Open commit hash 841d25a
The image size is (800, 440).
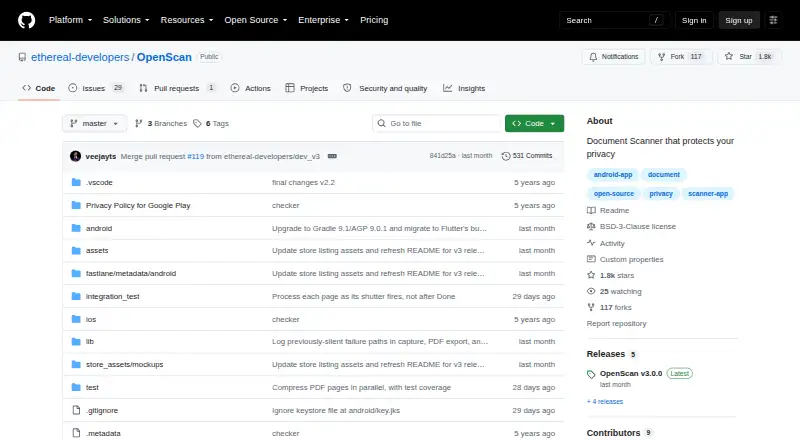[x=442, y=156]
